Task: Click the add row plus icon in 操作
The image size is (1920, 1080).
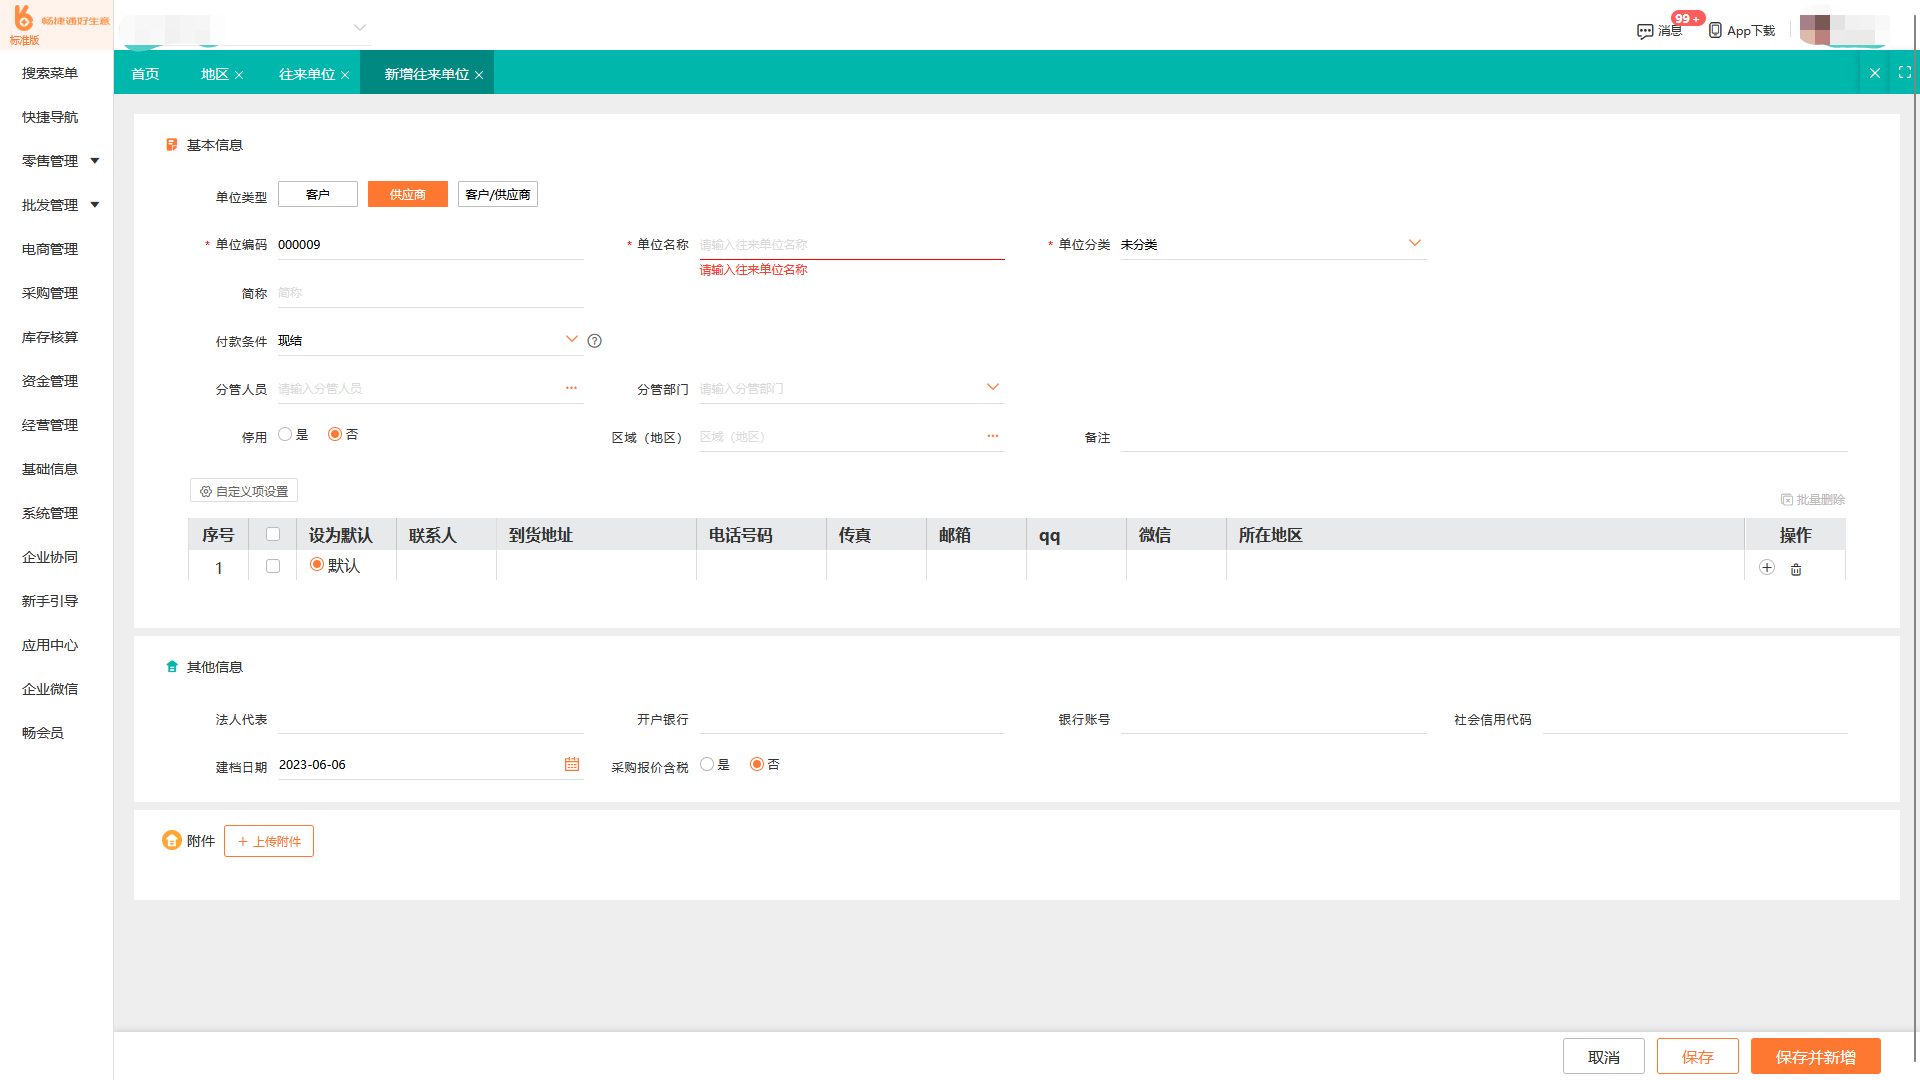Action: click(1767, 567)
